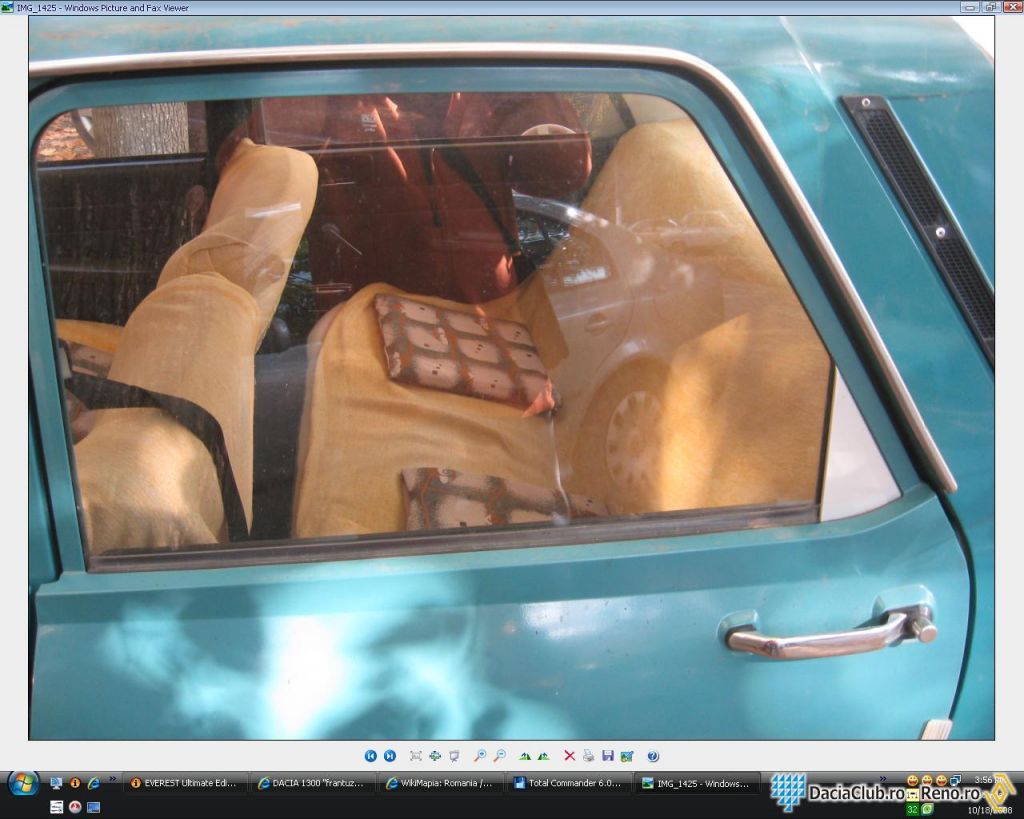Switch to DACIA 1300 browser window

(x=311, y=783)
